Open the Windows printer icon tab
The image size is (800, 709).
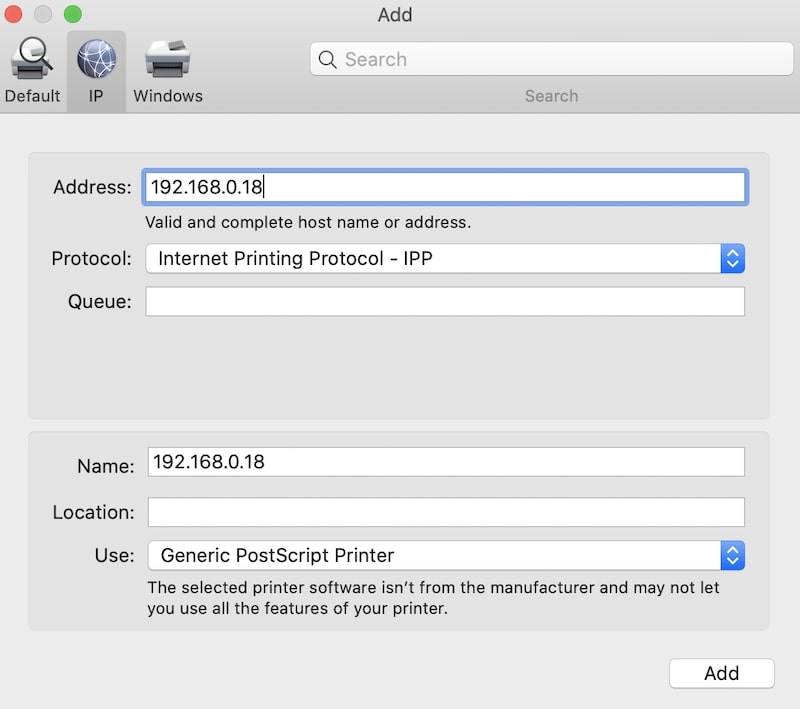click(168, 59)
